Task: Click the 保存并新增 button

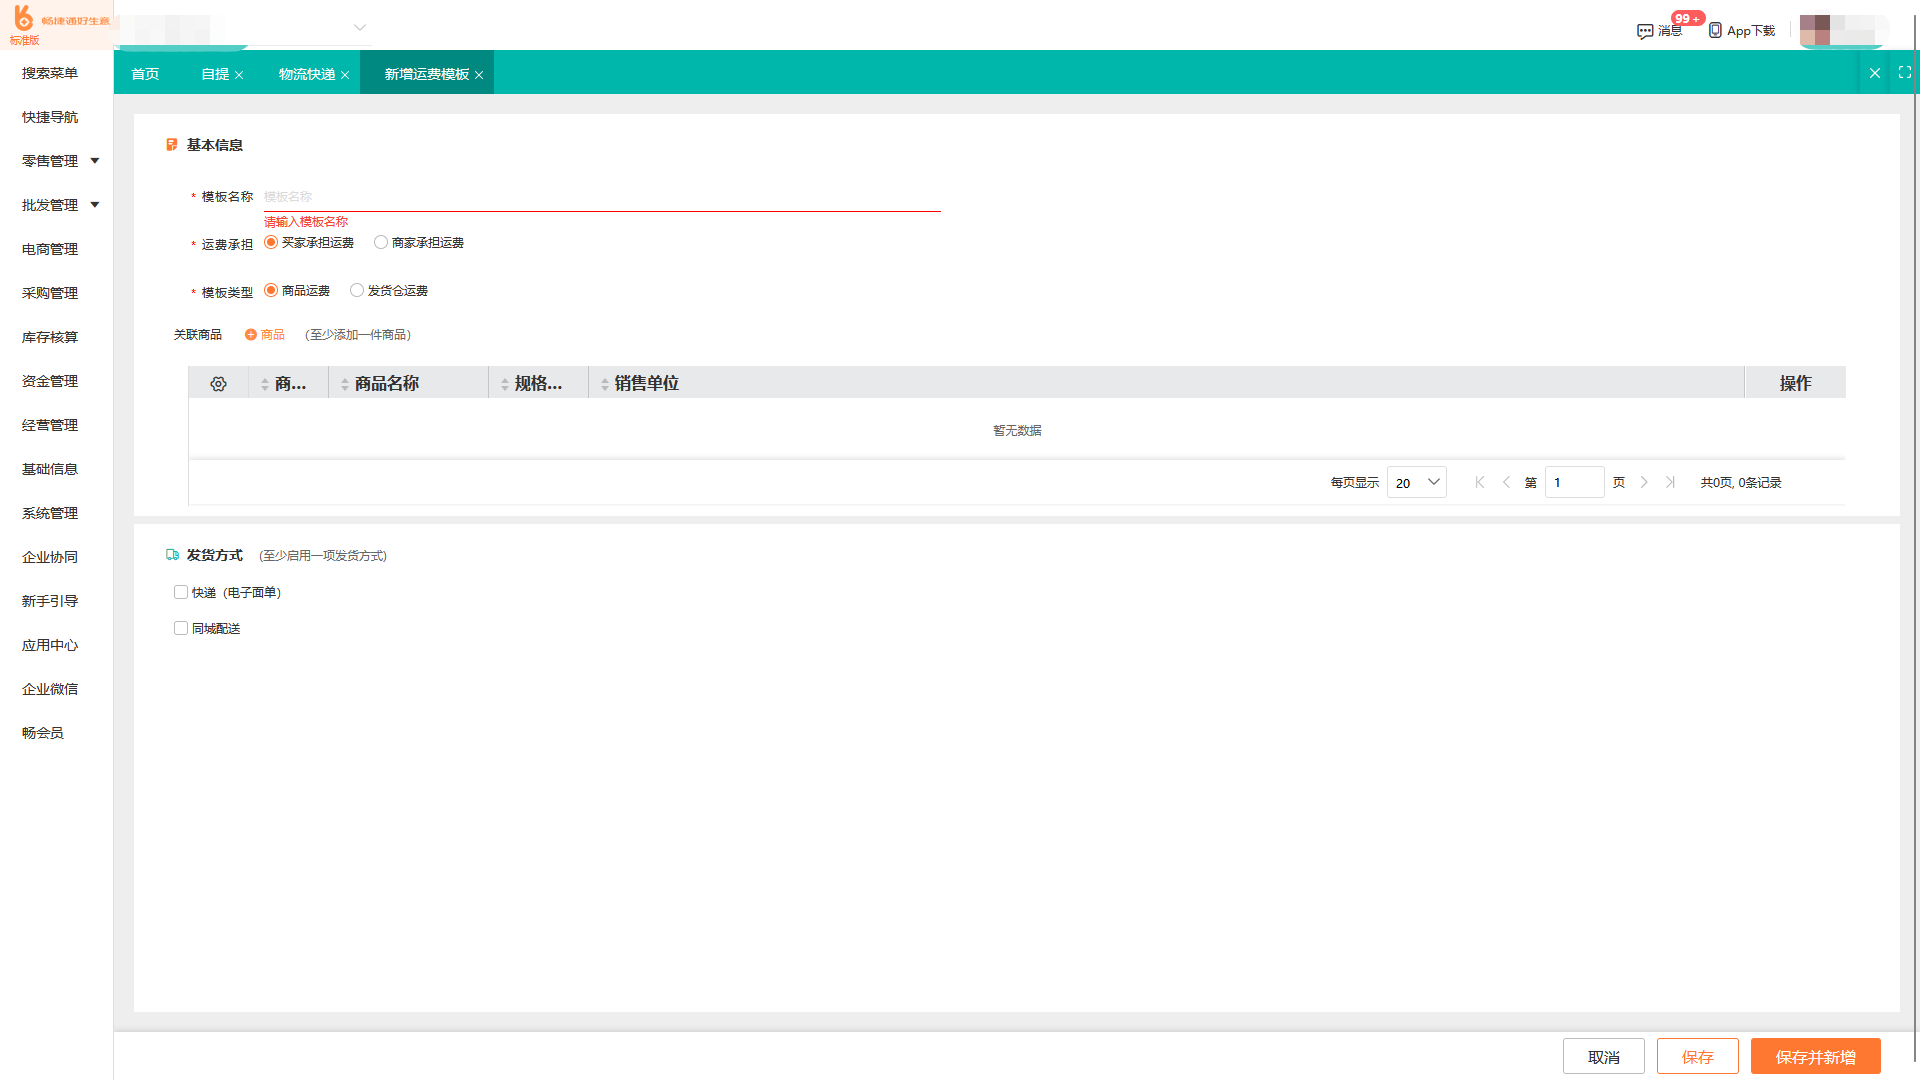Action: [x=1812, y=1055]
